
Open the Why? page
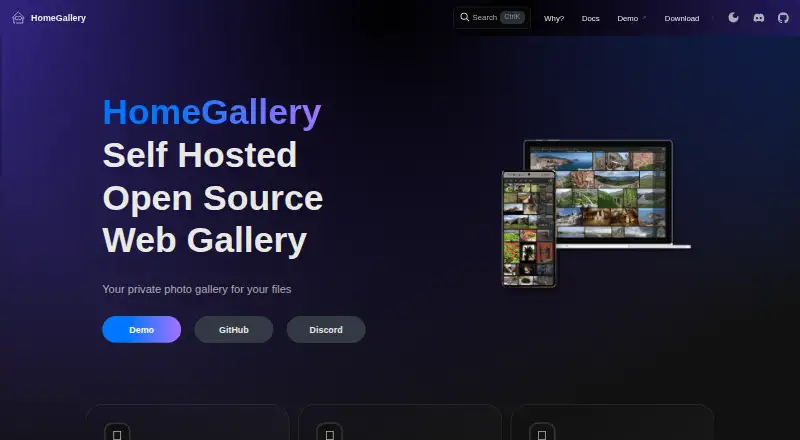click(554, 18)
